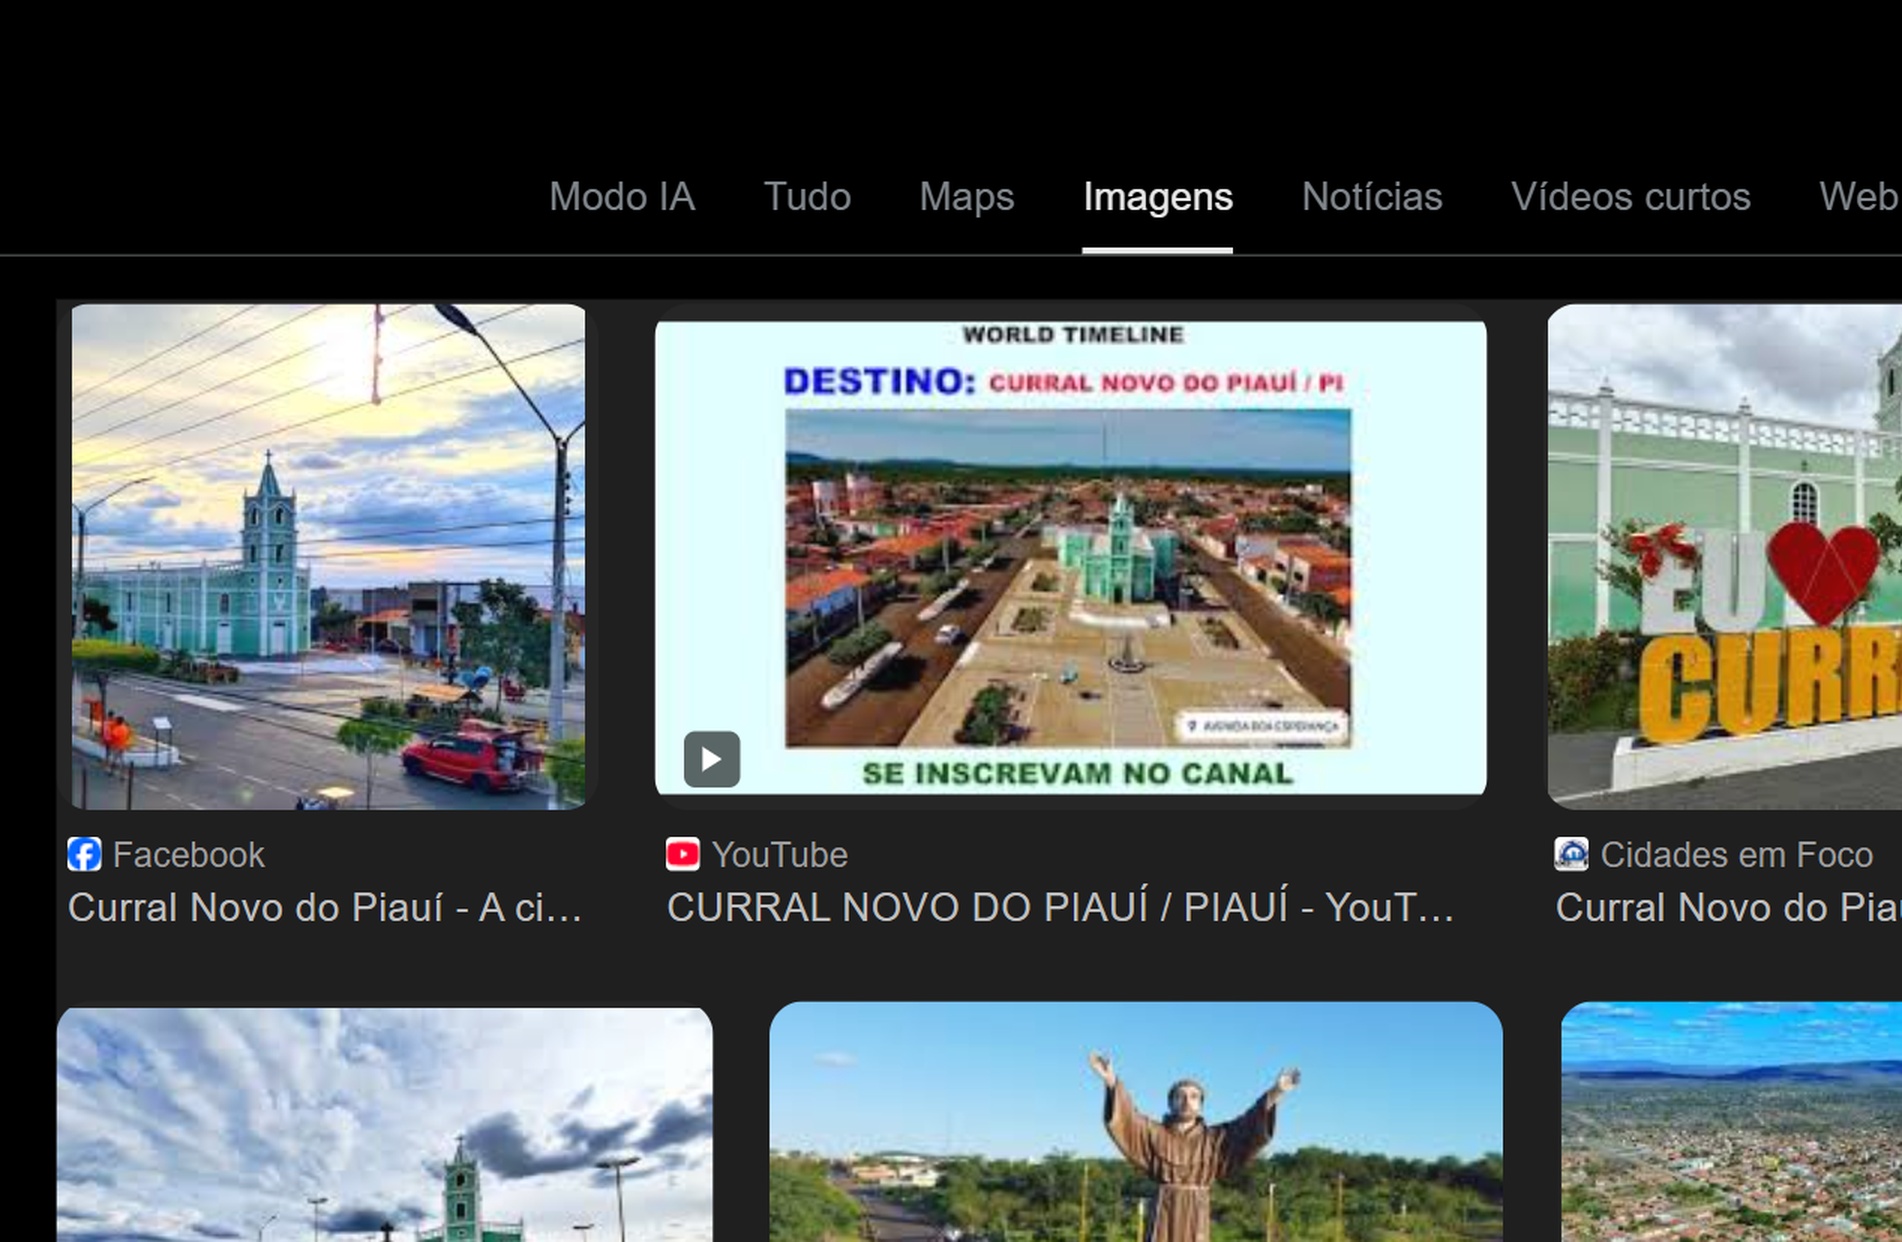Open the 'EU ♥ CURR' sign photo

point(1724,556)
